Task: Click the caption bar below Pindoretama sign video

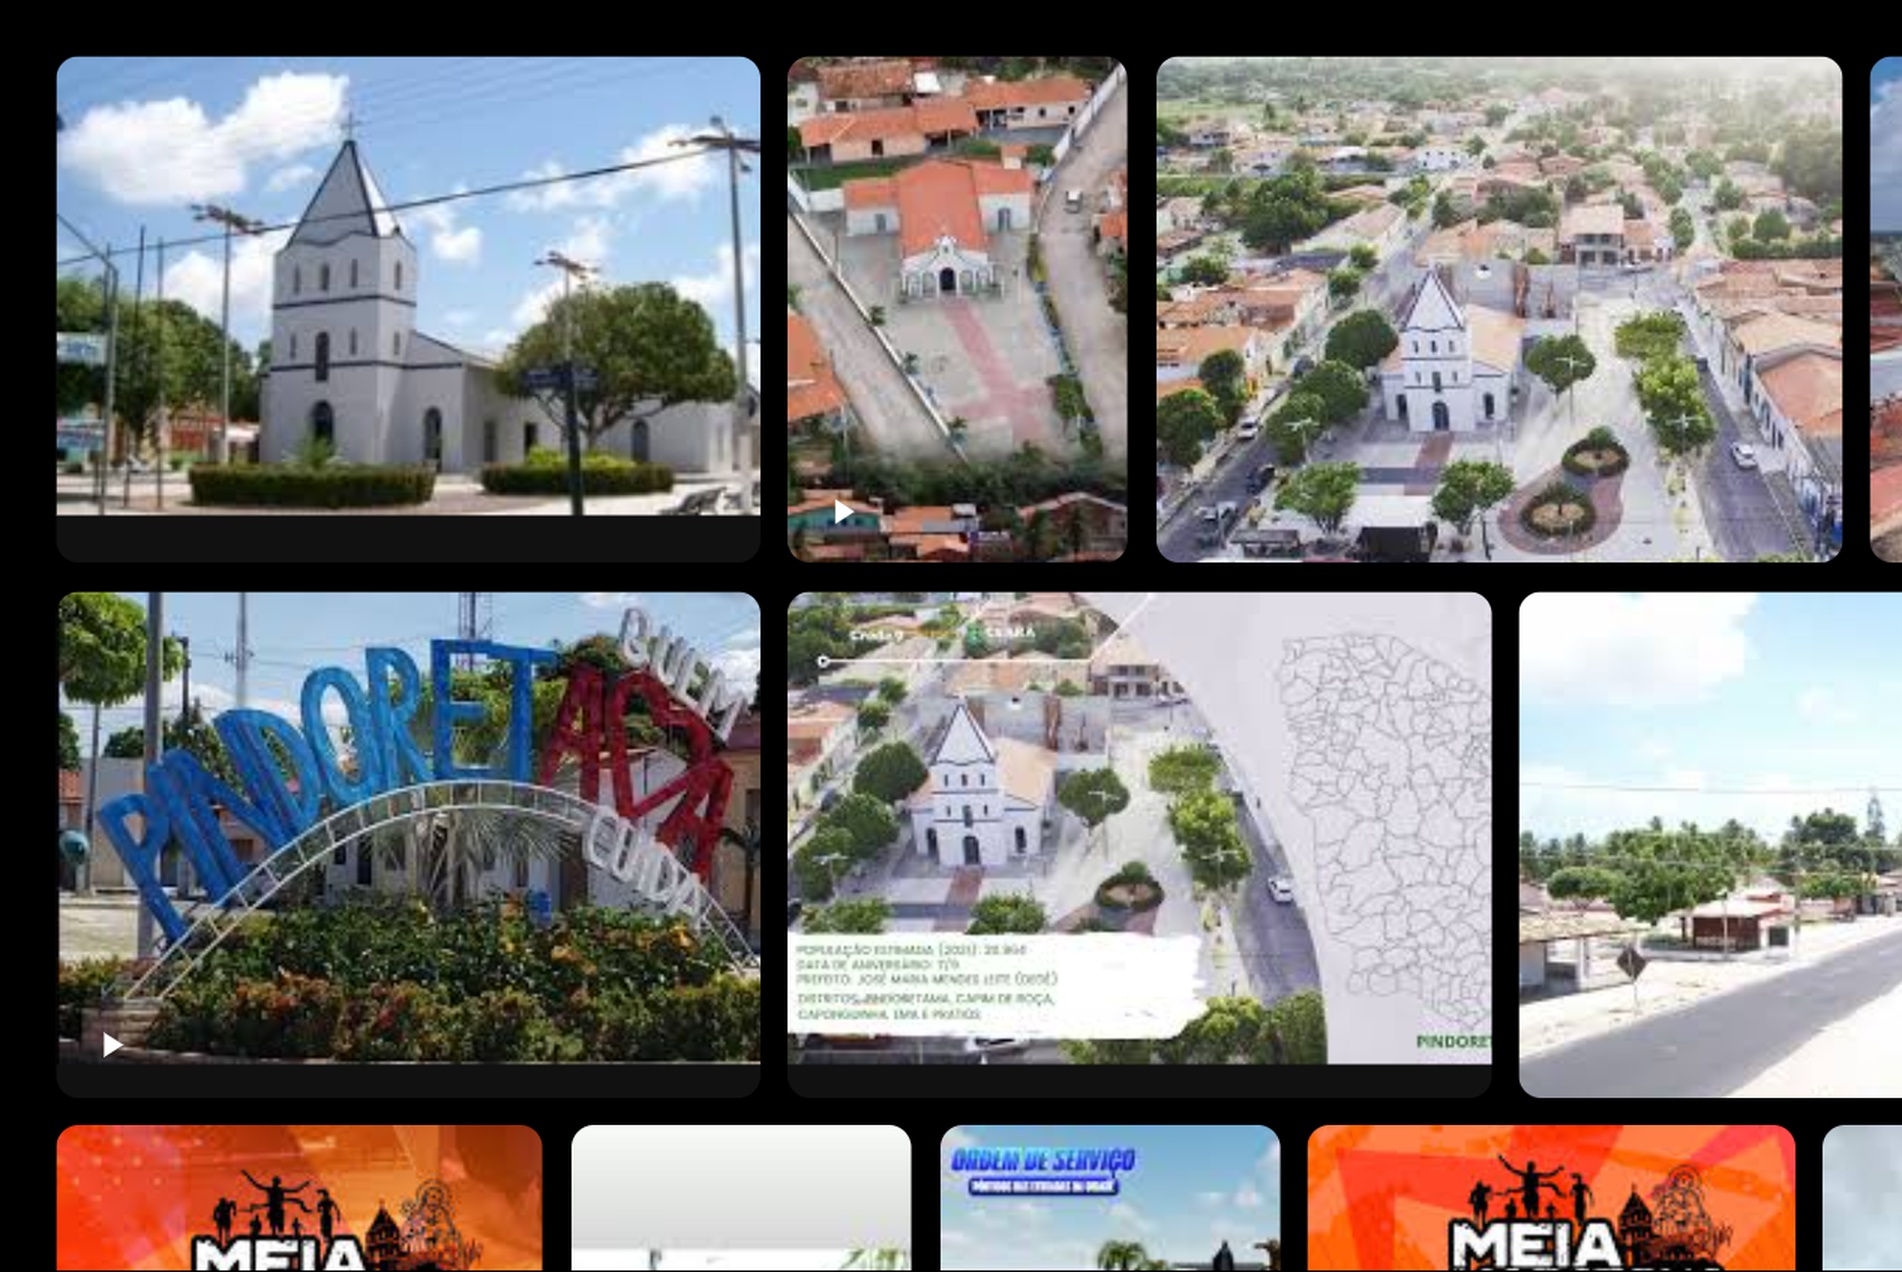Action: tap(408, 1080)
